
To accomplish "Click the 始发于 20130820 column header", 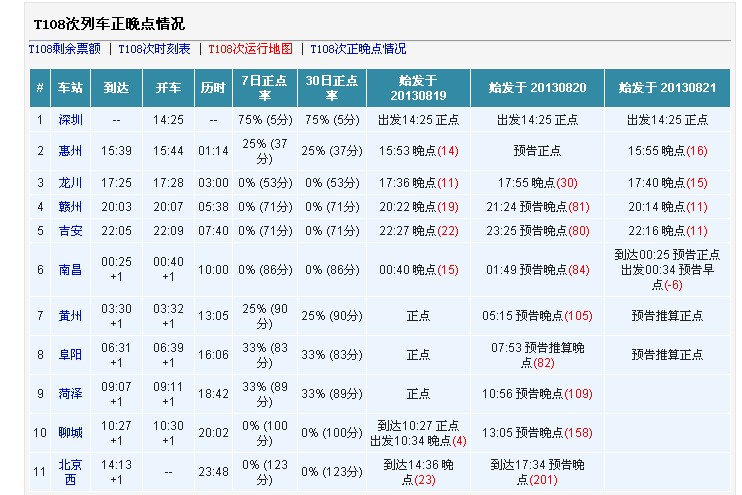I will [538, 88].
